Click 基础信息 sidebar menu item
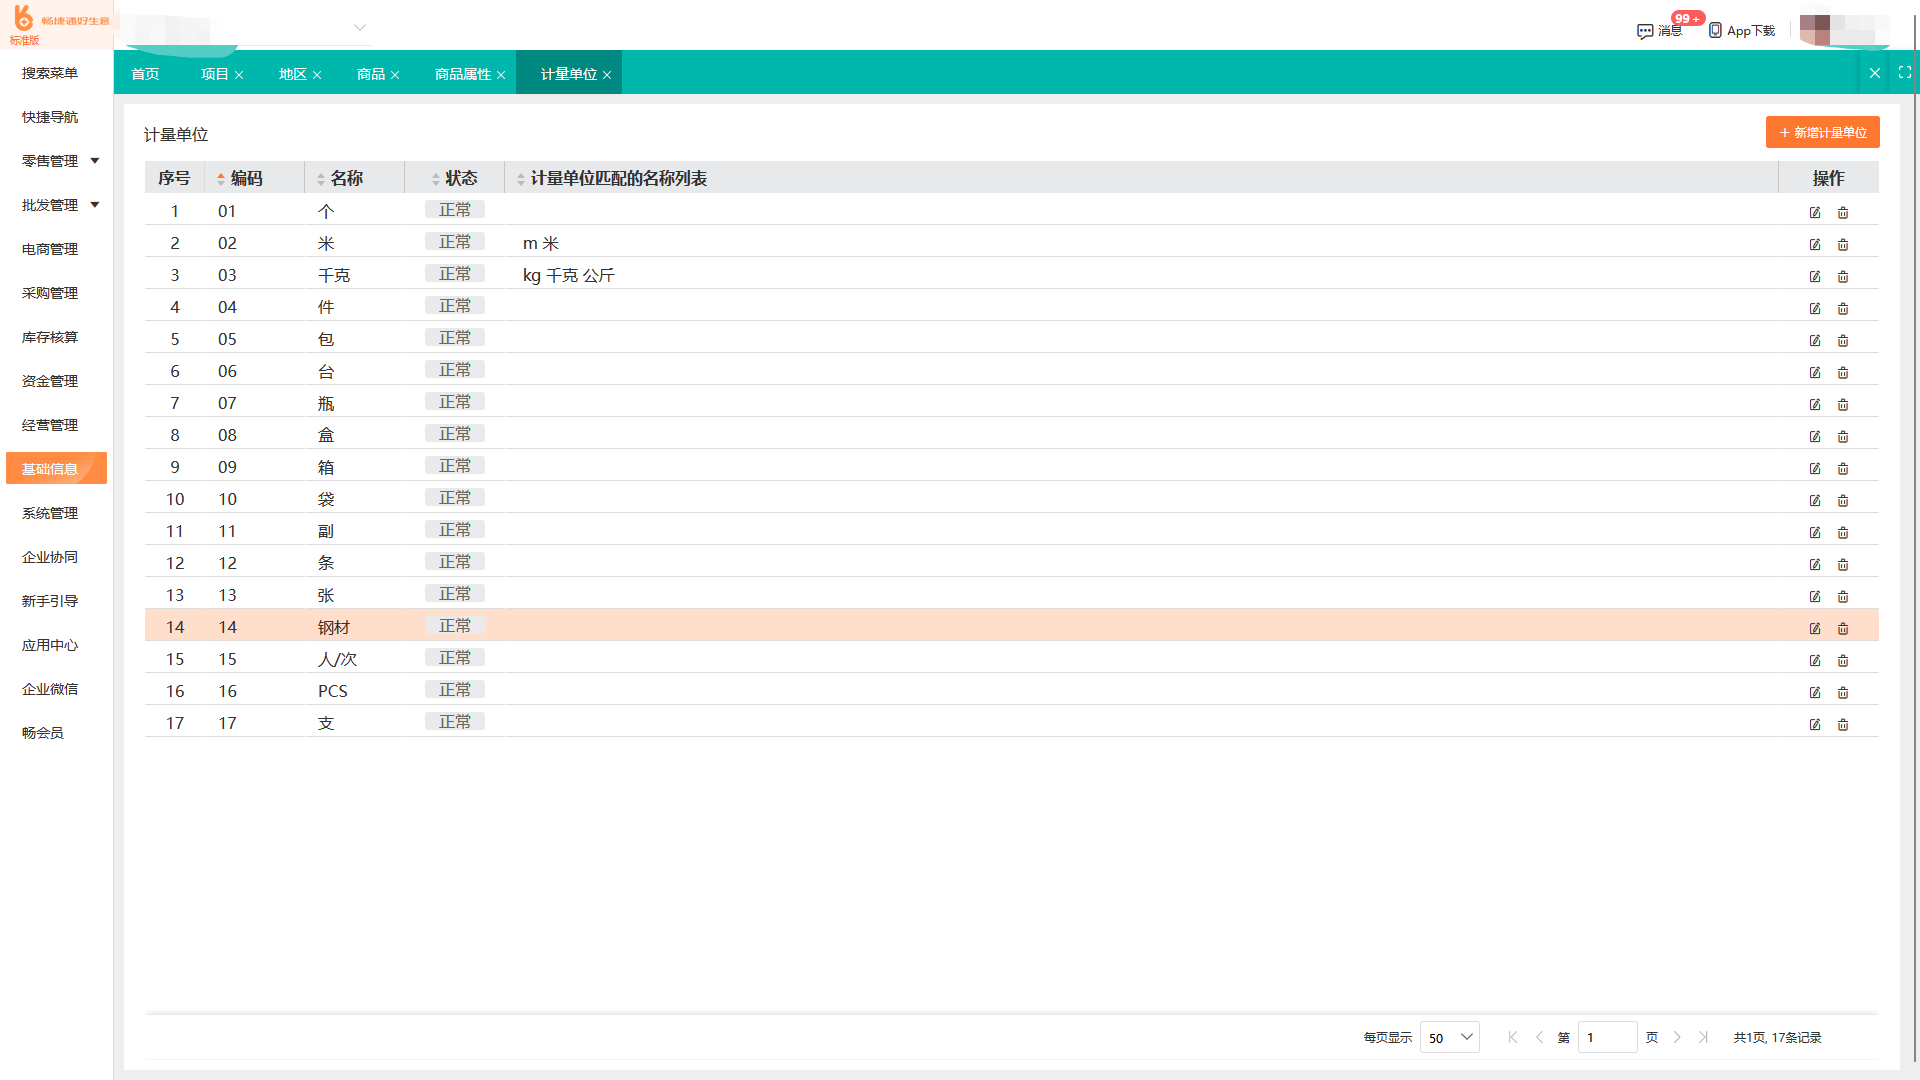This screenshot has width=1920, height=1080. tap(51, 468)
